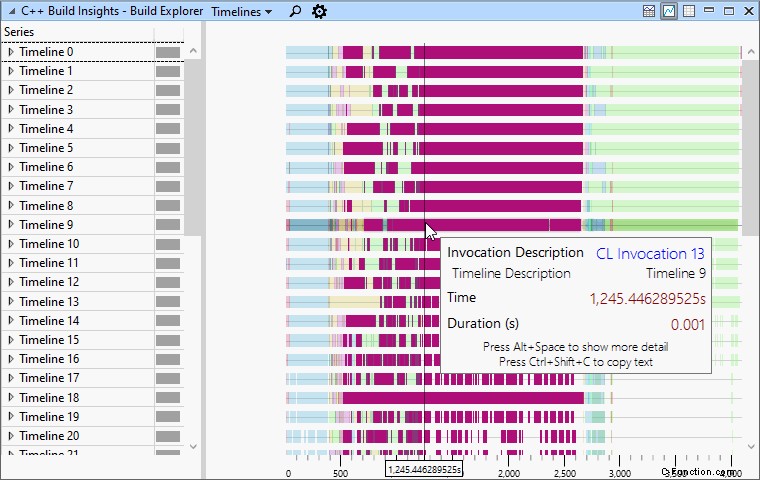Click the 1,245.446289525s time axis marker
760x480 pixels.
425,469
